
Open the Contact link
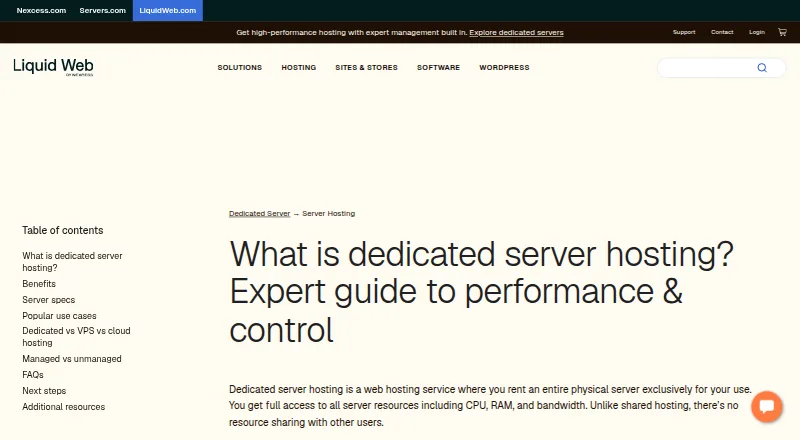point(722,32)
